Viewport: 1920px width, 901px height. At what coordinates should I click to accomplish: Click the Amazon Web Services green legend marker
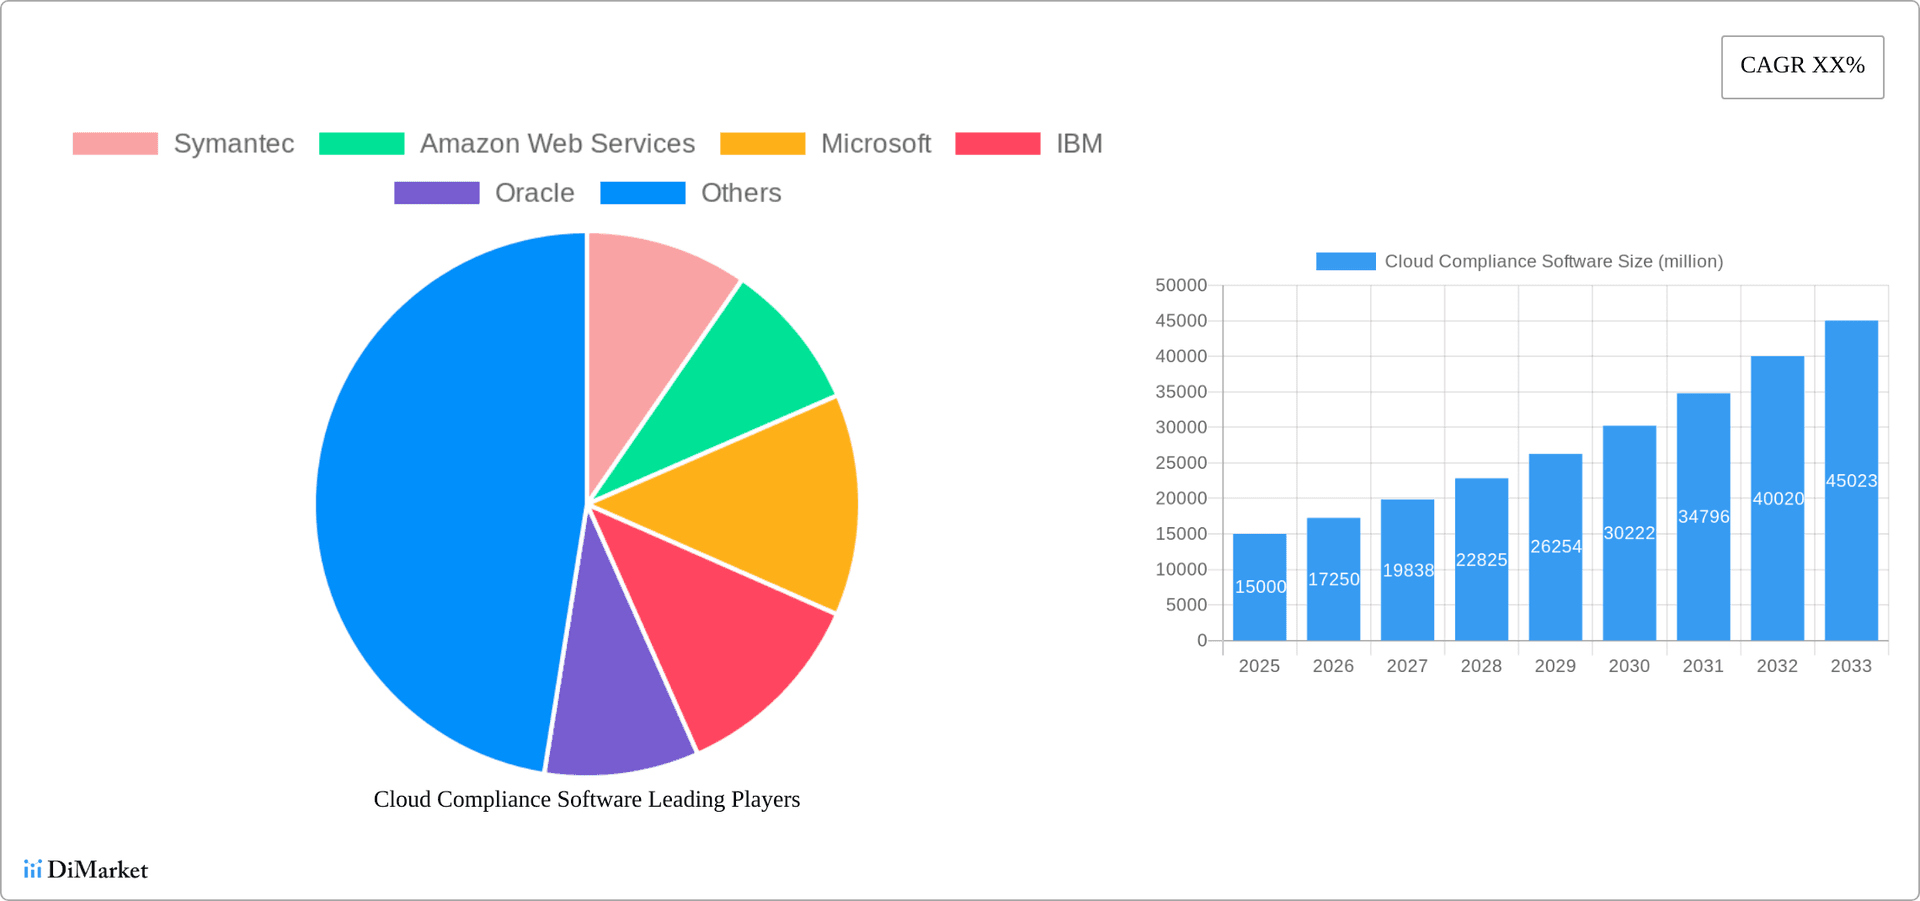[361, 143]
